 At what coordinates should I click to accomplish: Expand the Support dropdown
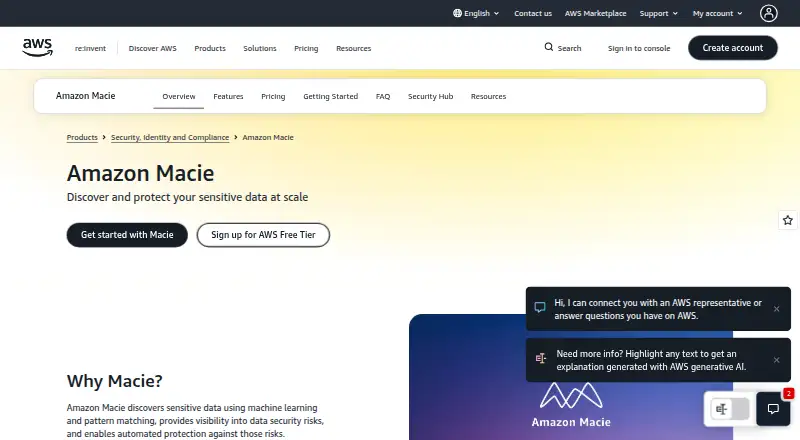(659, 13)
